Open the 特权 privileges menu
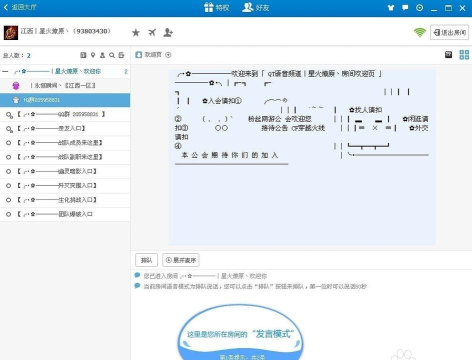Screen dimensions: 472x360 (x=217, y=7)
